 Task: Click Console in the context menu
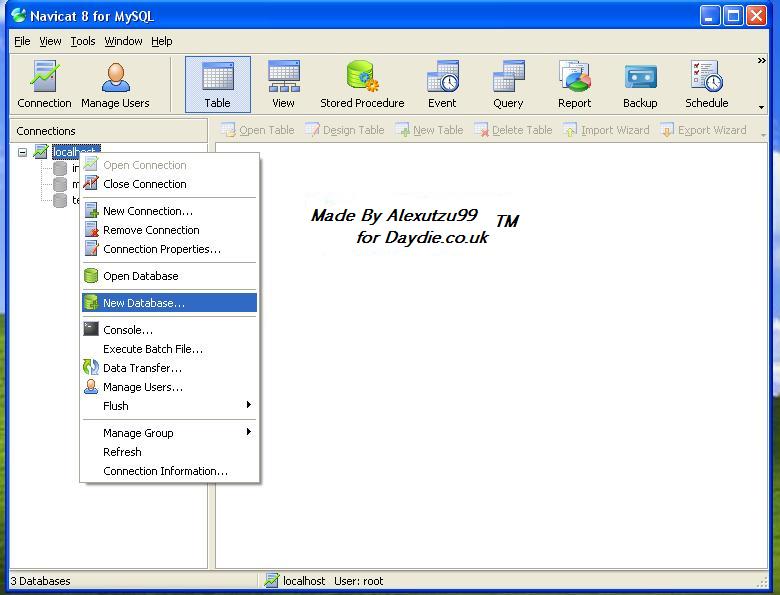pyautogui.click(x=128, y=330)
